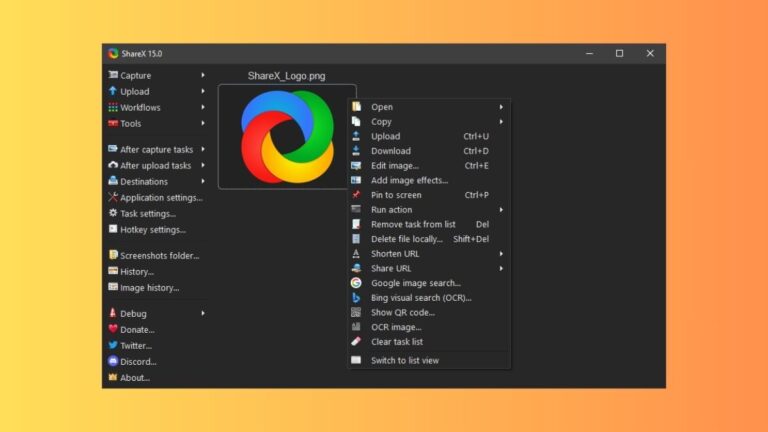Click the Hotkey settings icon

(x=113, y=229)
